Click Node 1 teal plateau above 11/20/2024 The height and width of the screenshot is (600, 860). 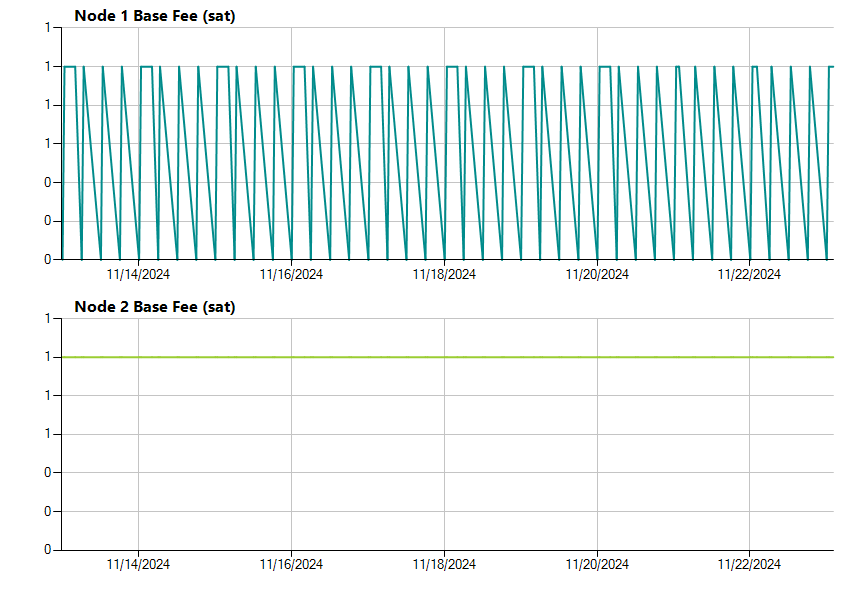tap(605, 67)
